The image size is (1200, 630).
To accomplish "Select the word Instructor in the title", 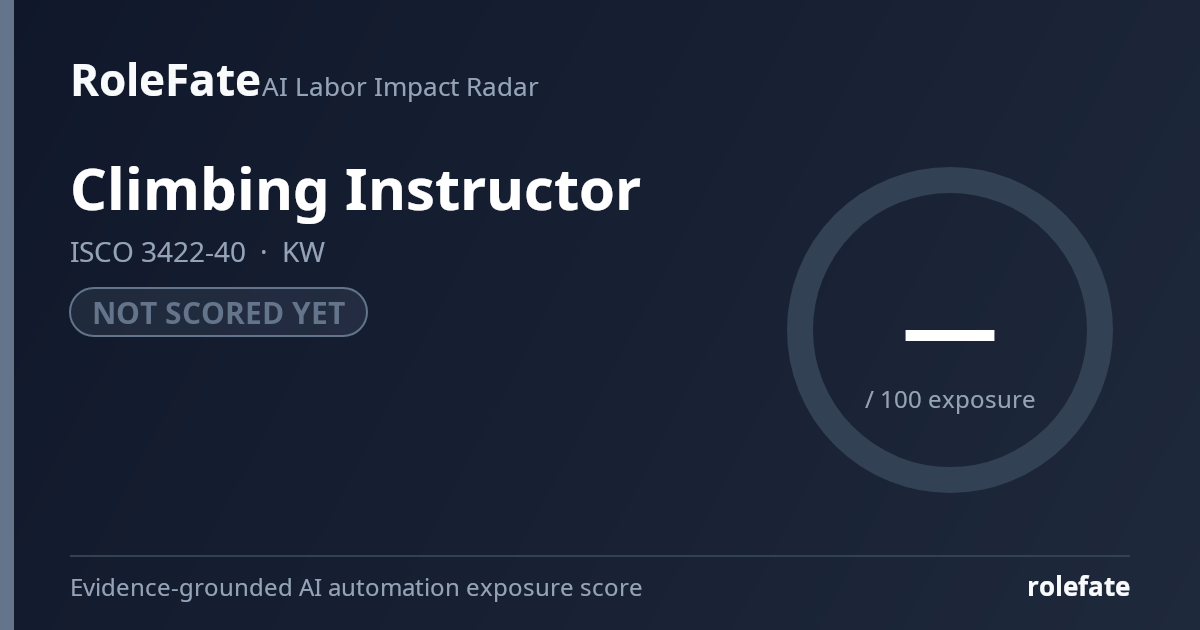I will (493, 188).
